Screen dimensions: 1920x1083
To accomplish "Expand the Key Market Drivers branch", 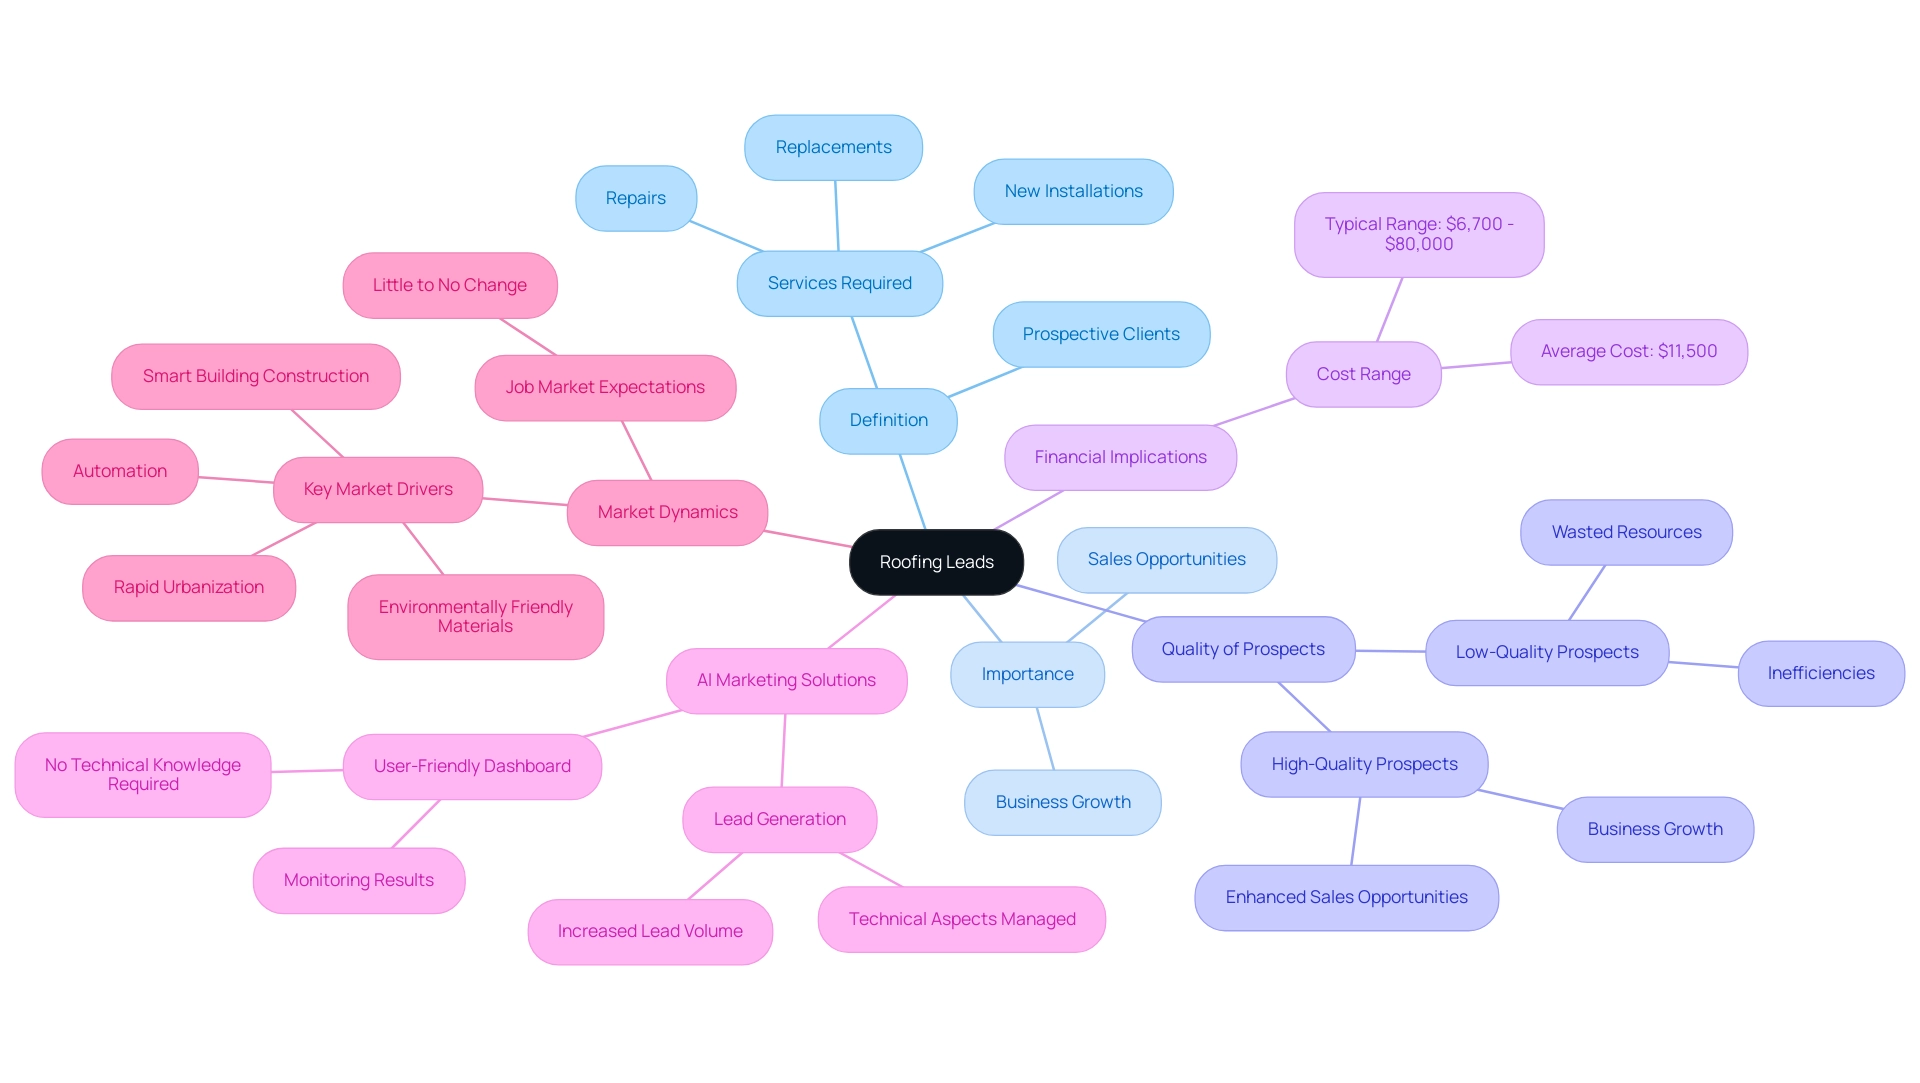I will point(378,487).
